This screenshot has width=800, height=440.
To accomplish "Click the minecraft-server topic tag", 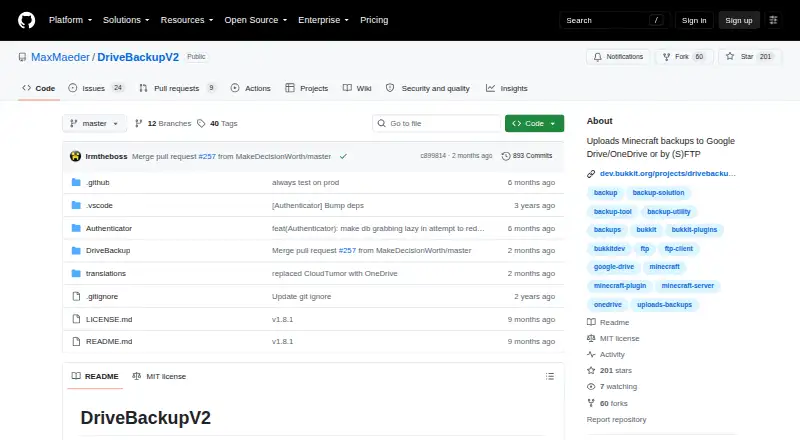I will coord(687,285).
